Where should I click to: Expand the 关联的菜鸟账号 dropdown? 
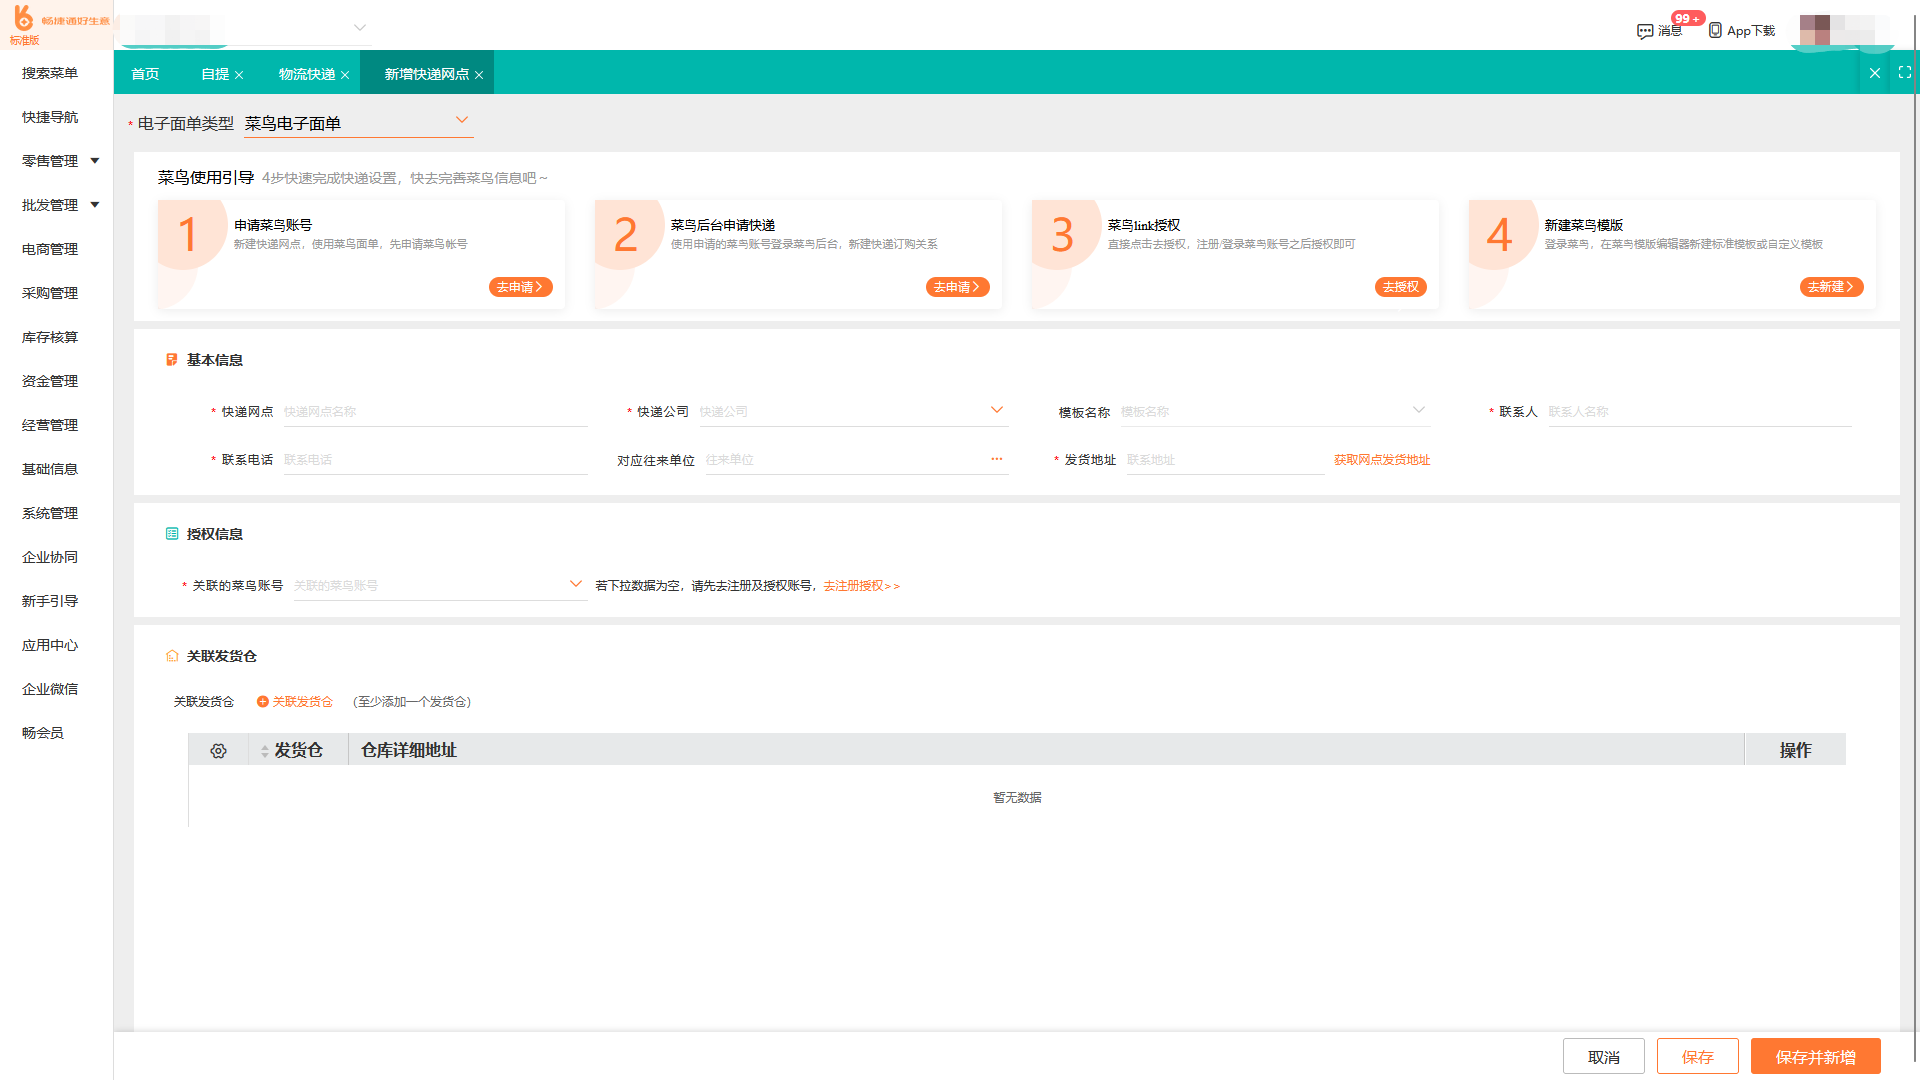coord(574,584)
